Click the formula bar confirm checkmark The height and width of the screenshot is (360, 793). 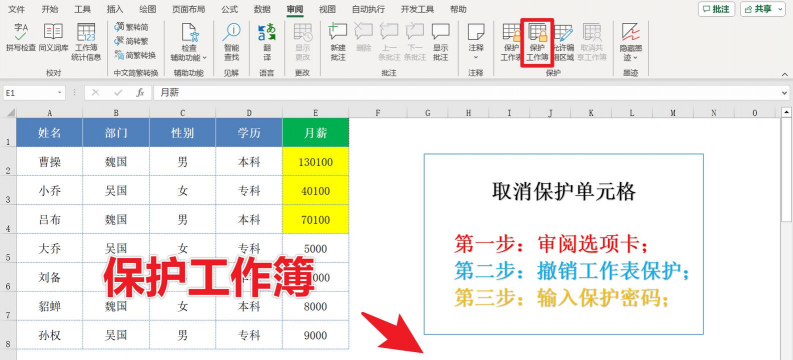point(118,93)
